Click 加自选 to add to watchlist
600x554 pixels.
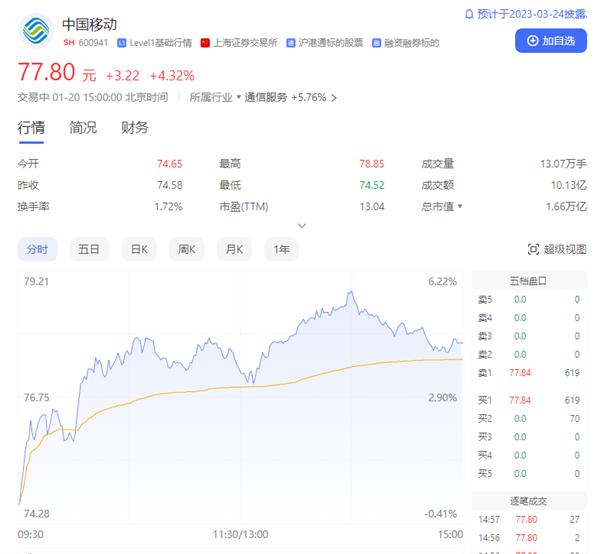(551, 41)
